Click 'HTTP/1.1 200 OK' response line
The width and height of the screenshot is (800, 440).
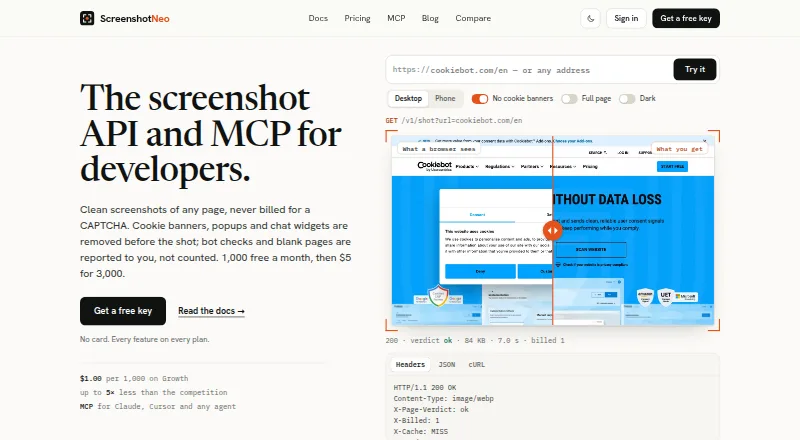coord(424,387)
